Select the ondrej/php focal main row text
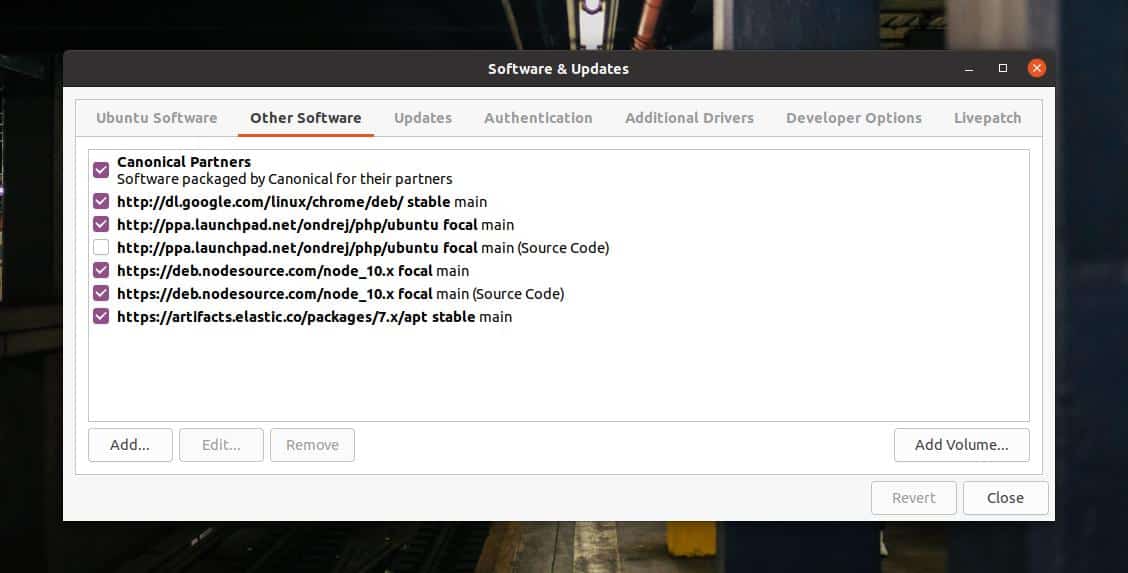 click(x=316, y=225)
